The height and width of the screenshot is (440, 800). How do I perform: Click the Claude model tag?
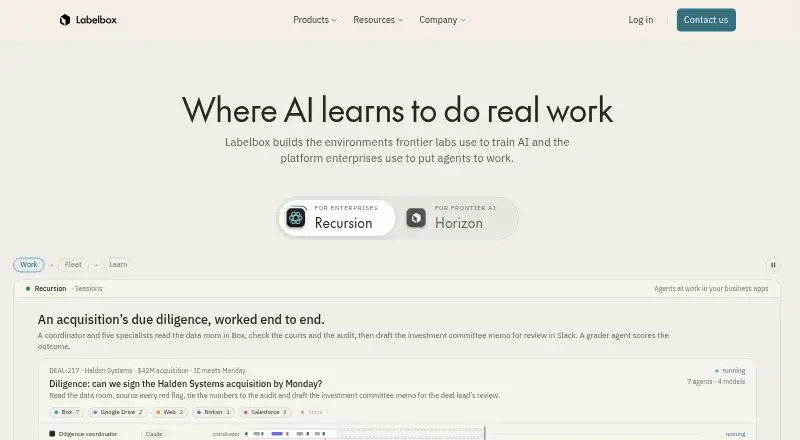point(154,434)
